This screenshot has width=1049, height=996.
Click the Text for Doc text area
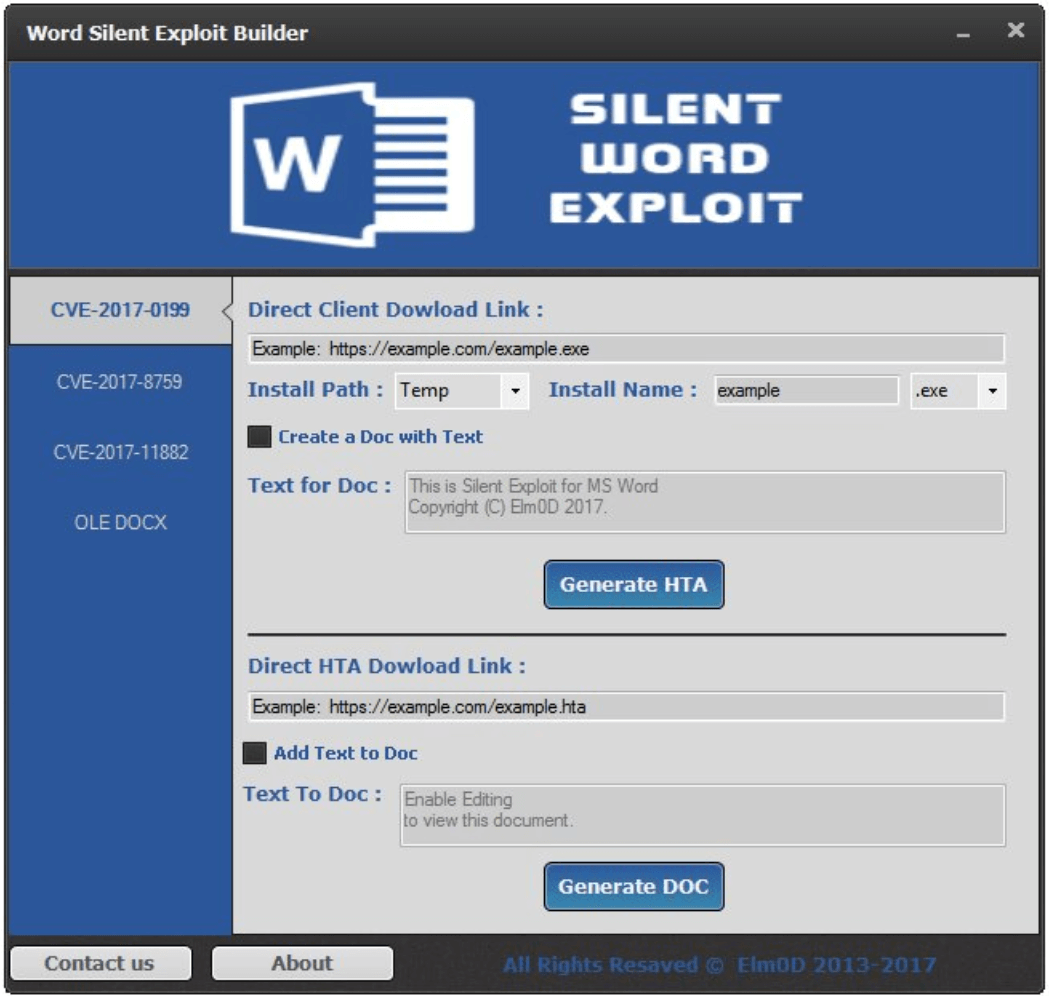point(705,502)
